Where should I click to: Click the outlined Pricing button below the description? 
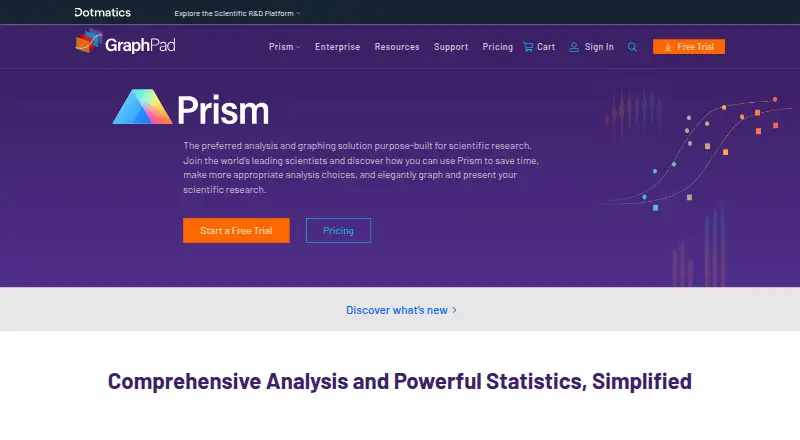click(338, 231)
